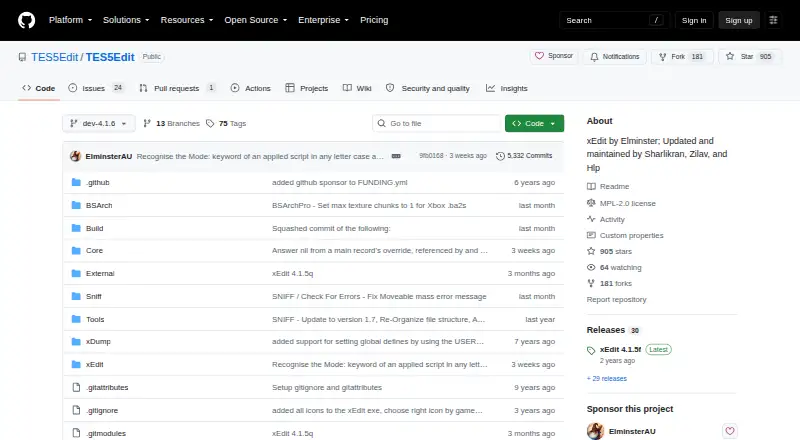
Task: Click Report repository link
Action: tap(616, 300)
